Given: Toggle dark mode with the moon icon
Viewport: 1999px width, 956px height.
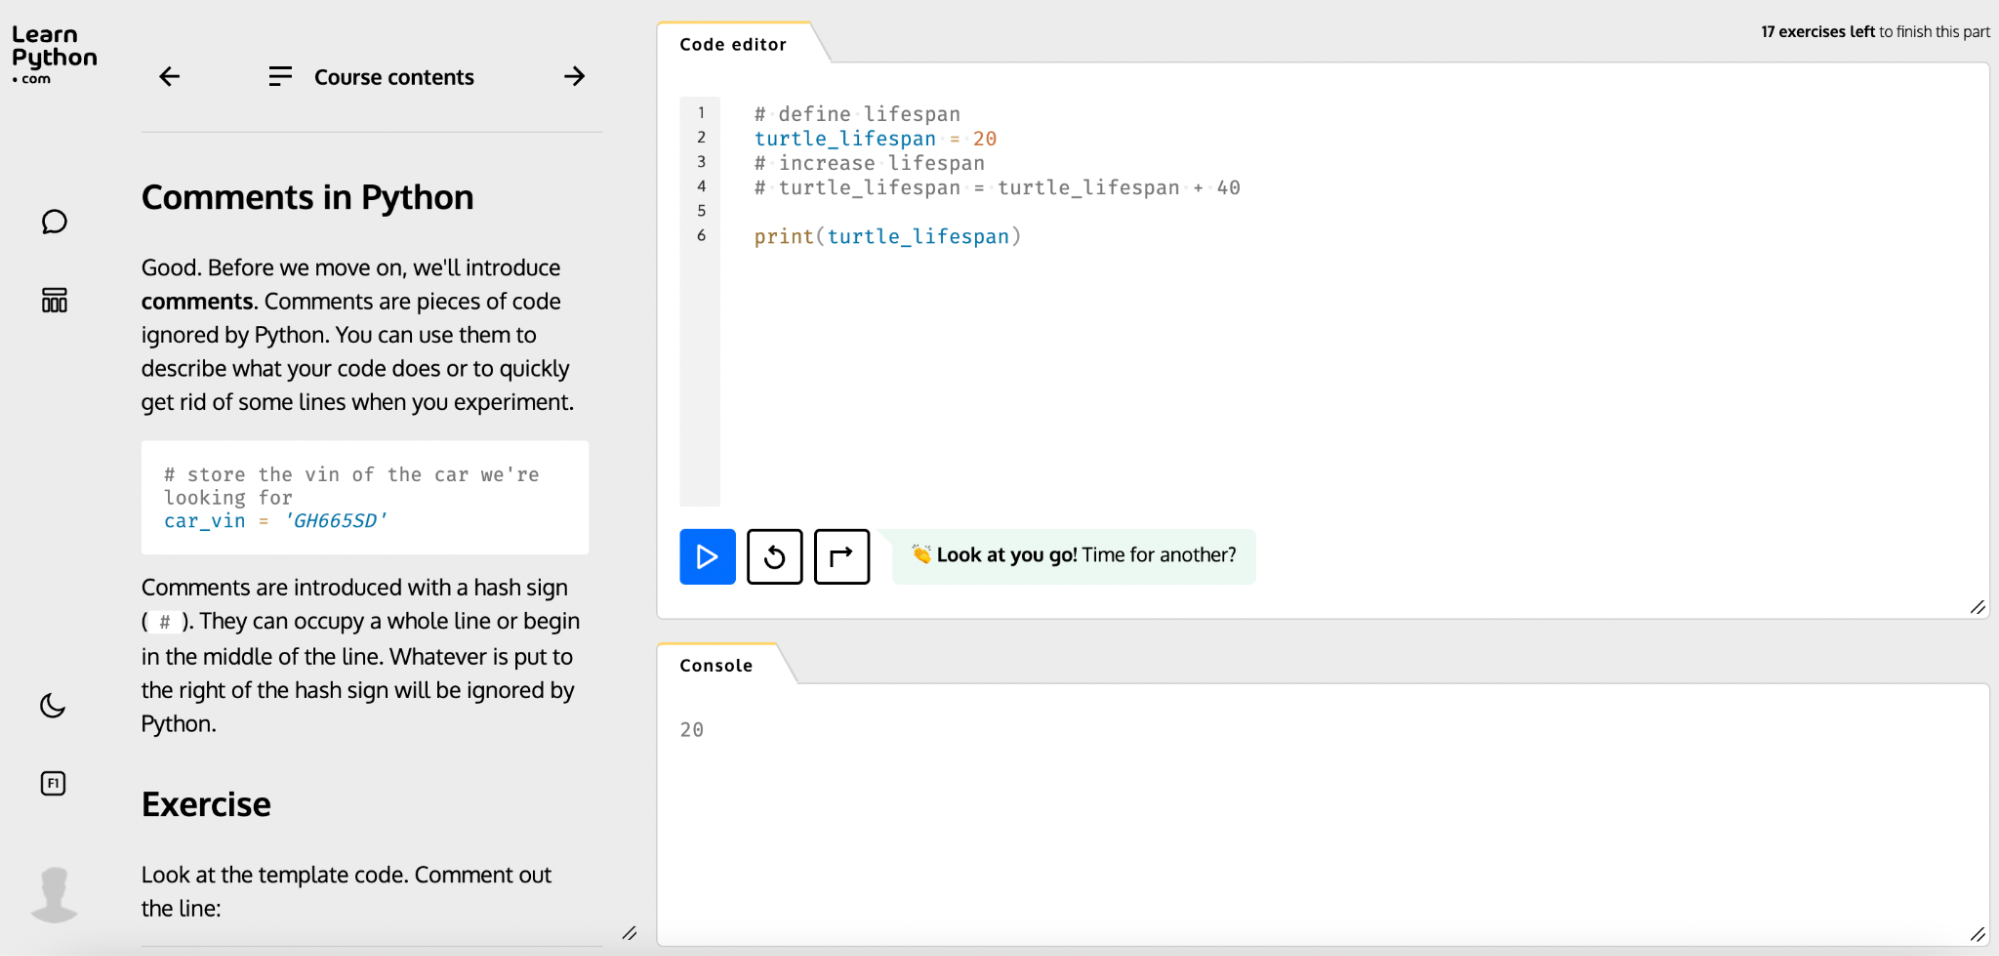Looking at the screenshot, I should click(53, 705).
